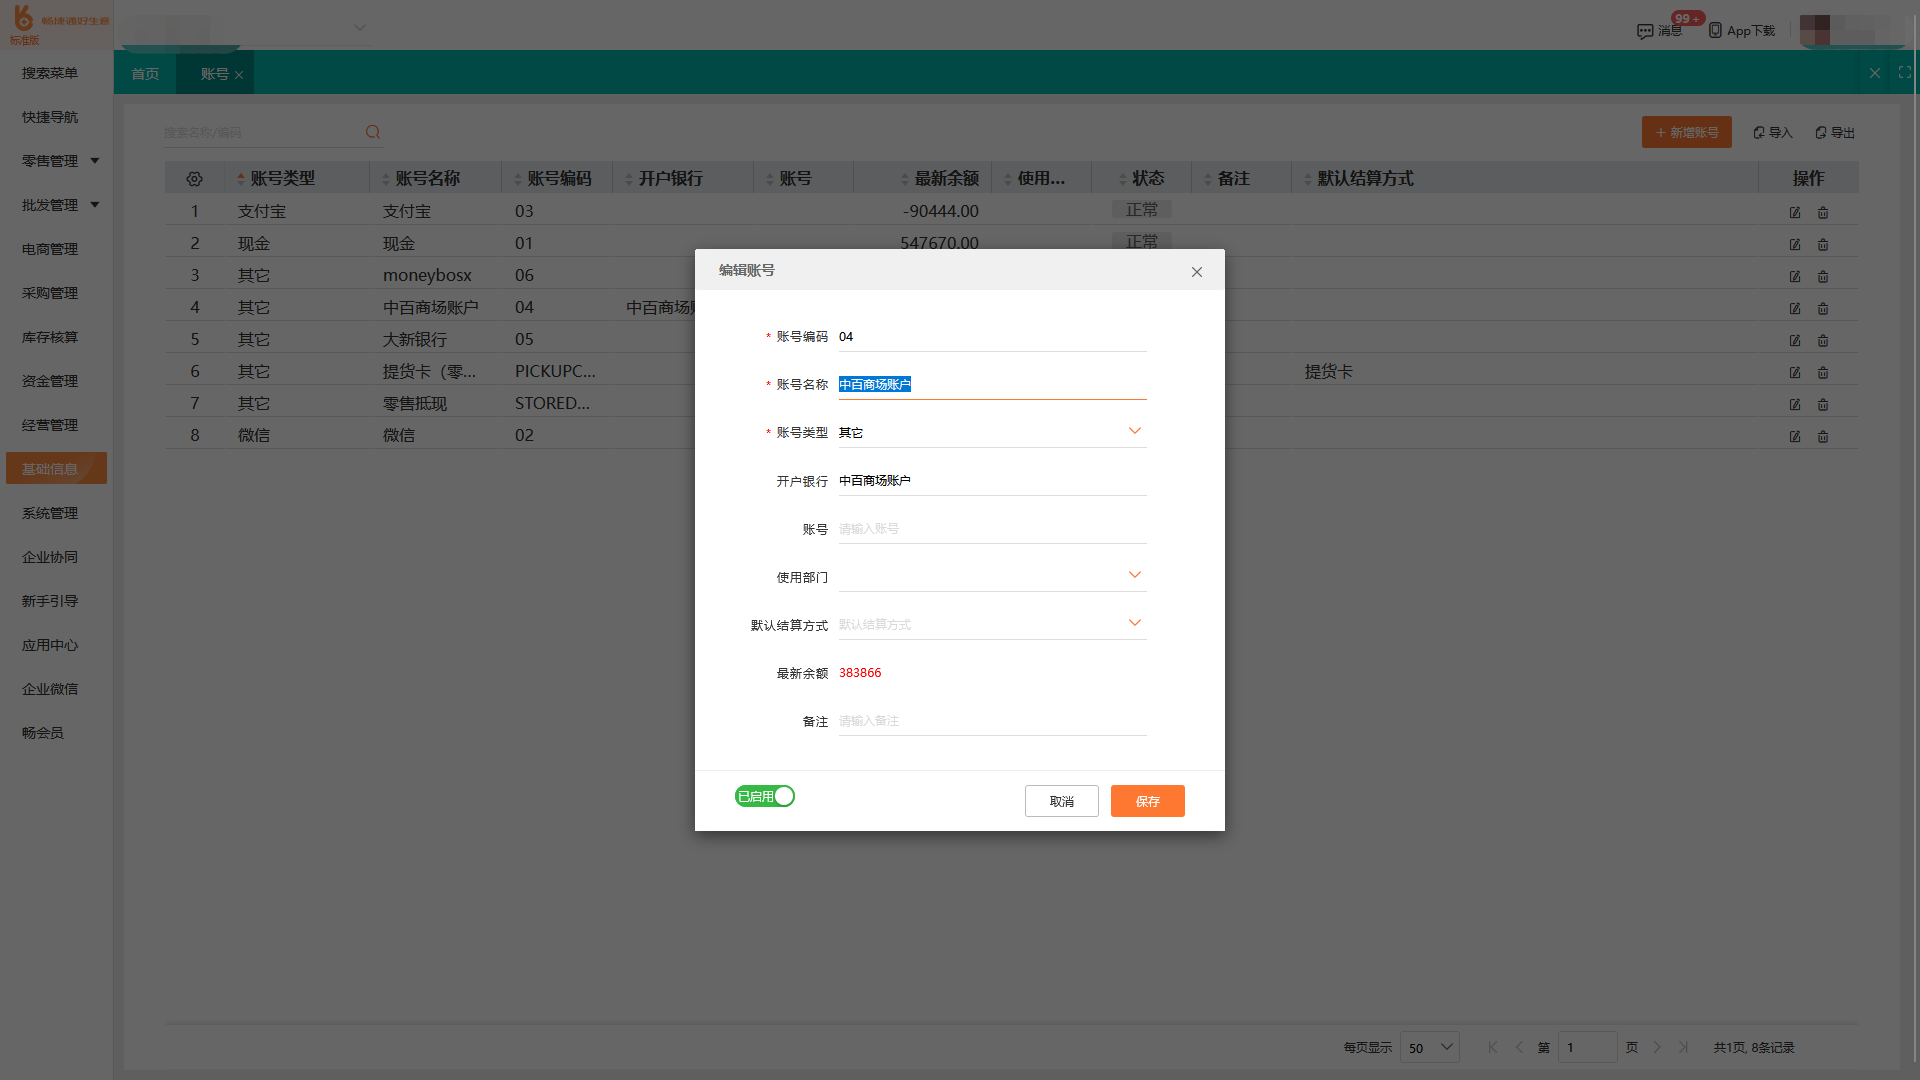This screenshot has width=1920, height=1080.
Task: Select page size 每页显示 50 stepper
Action: [x=1428, y=1047]
